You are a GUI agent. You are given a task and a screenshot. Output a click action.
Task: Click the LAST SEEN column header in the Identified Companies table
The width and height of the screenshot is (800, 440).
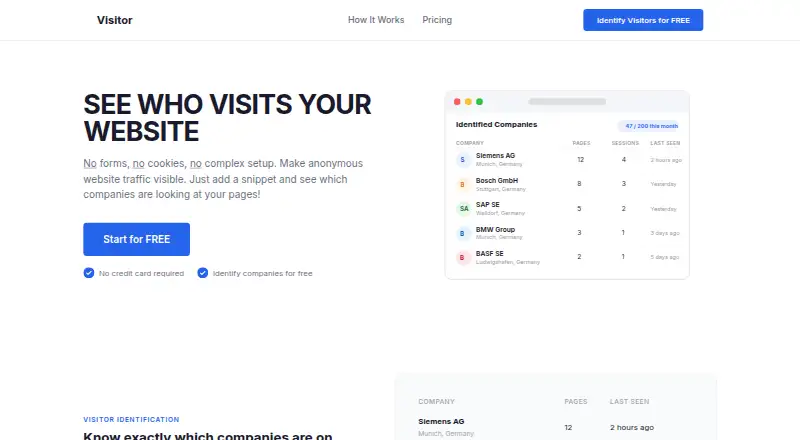(x=665, y=143)
